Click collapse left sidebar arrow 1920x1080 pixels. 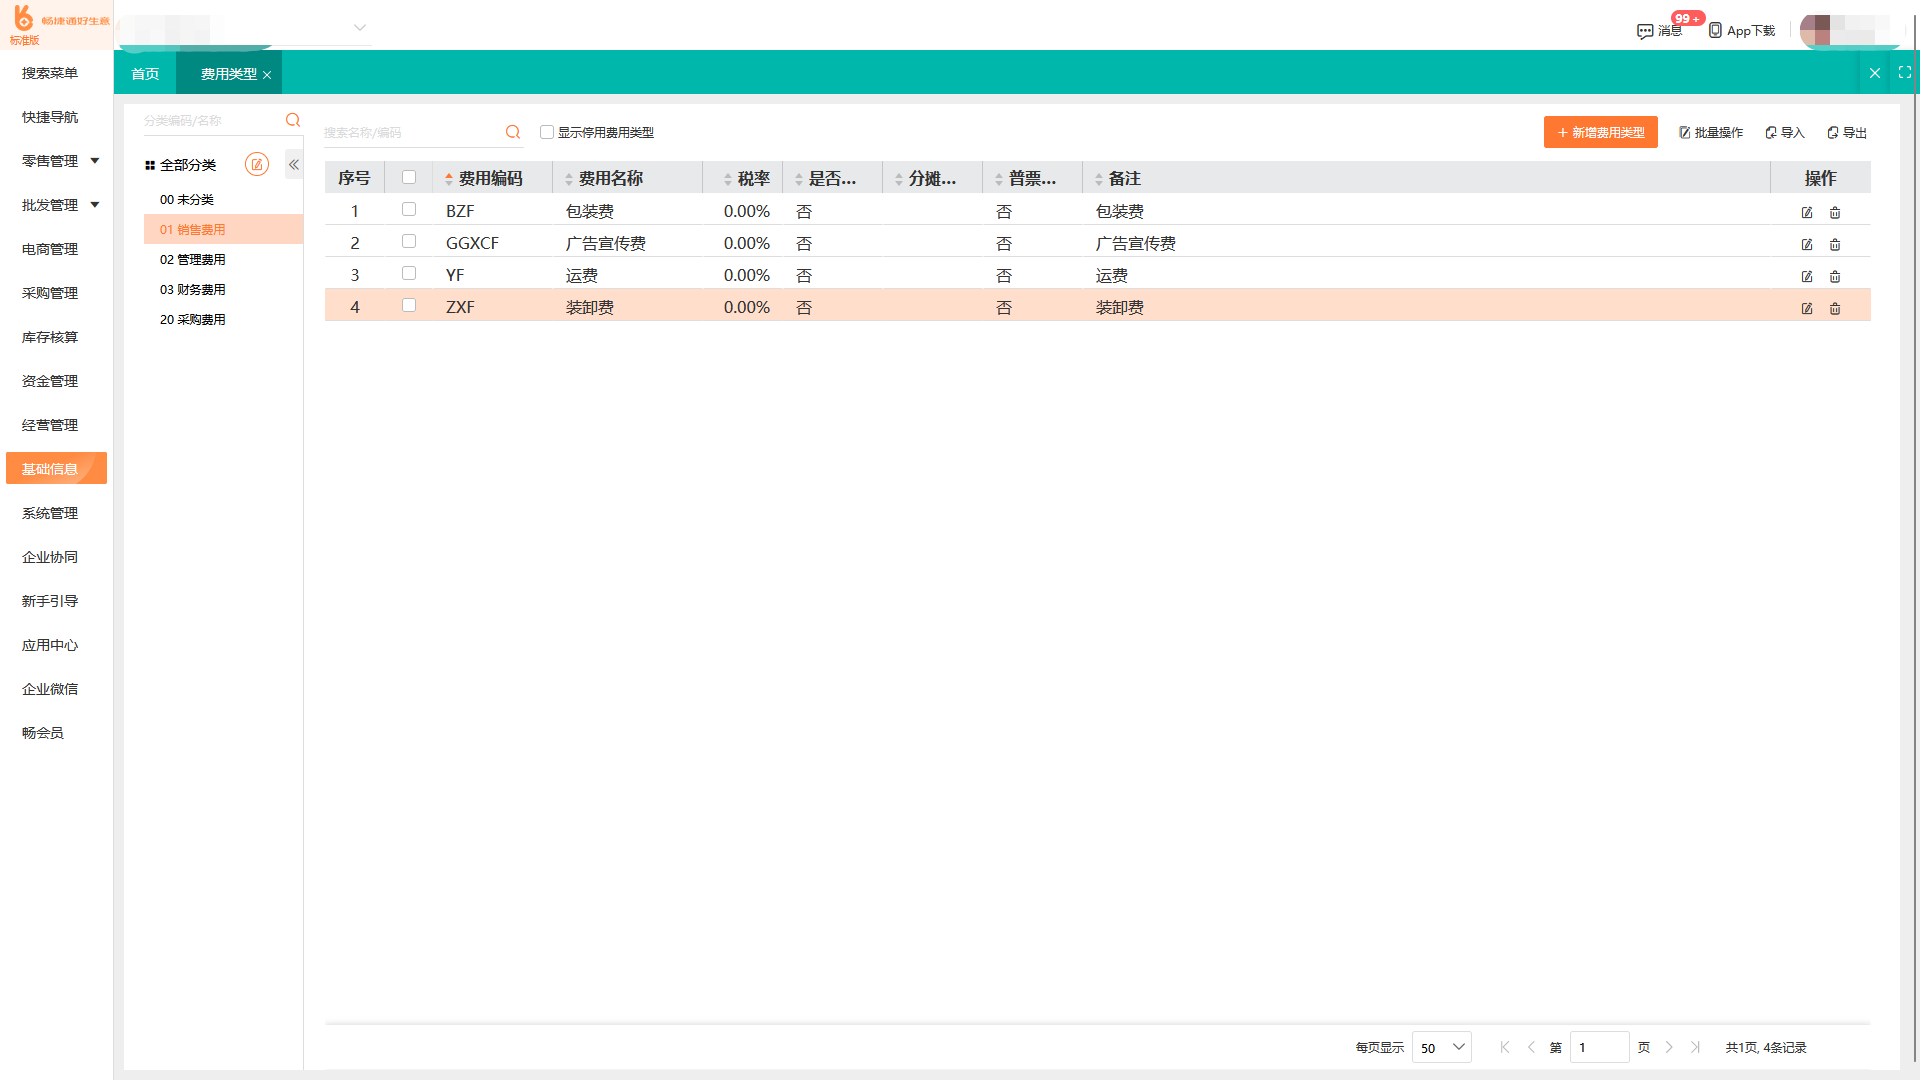tap(294, 164)
